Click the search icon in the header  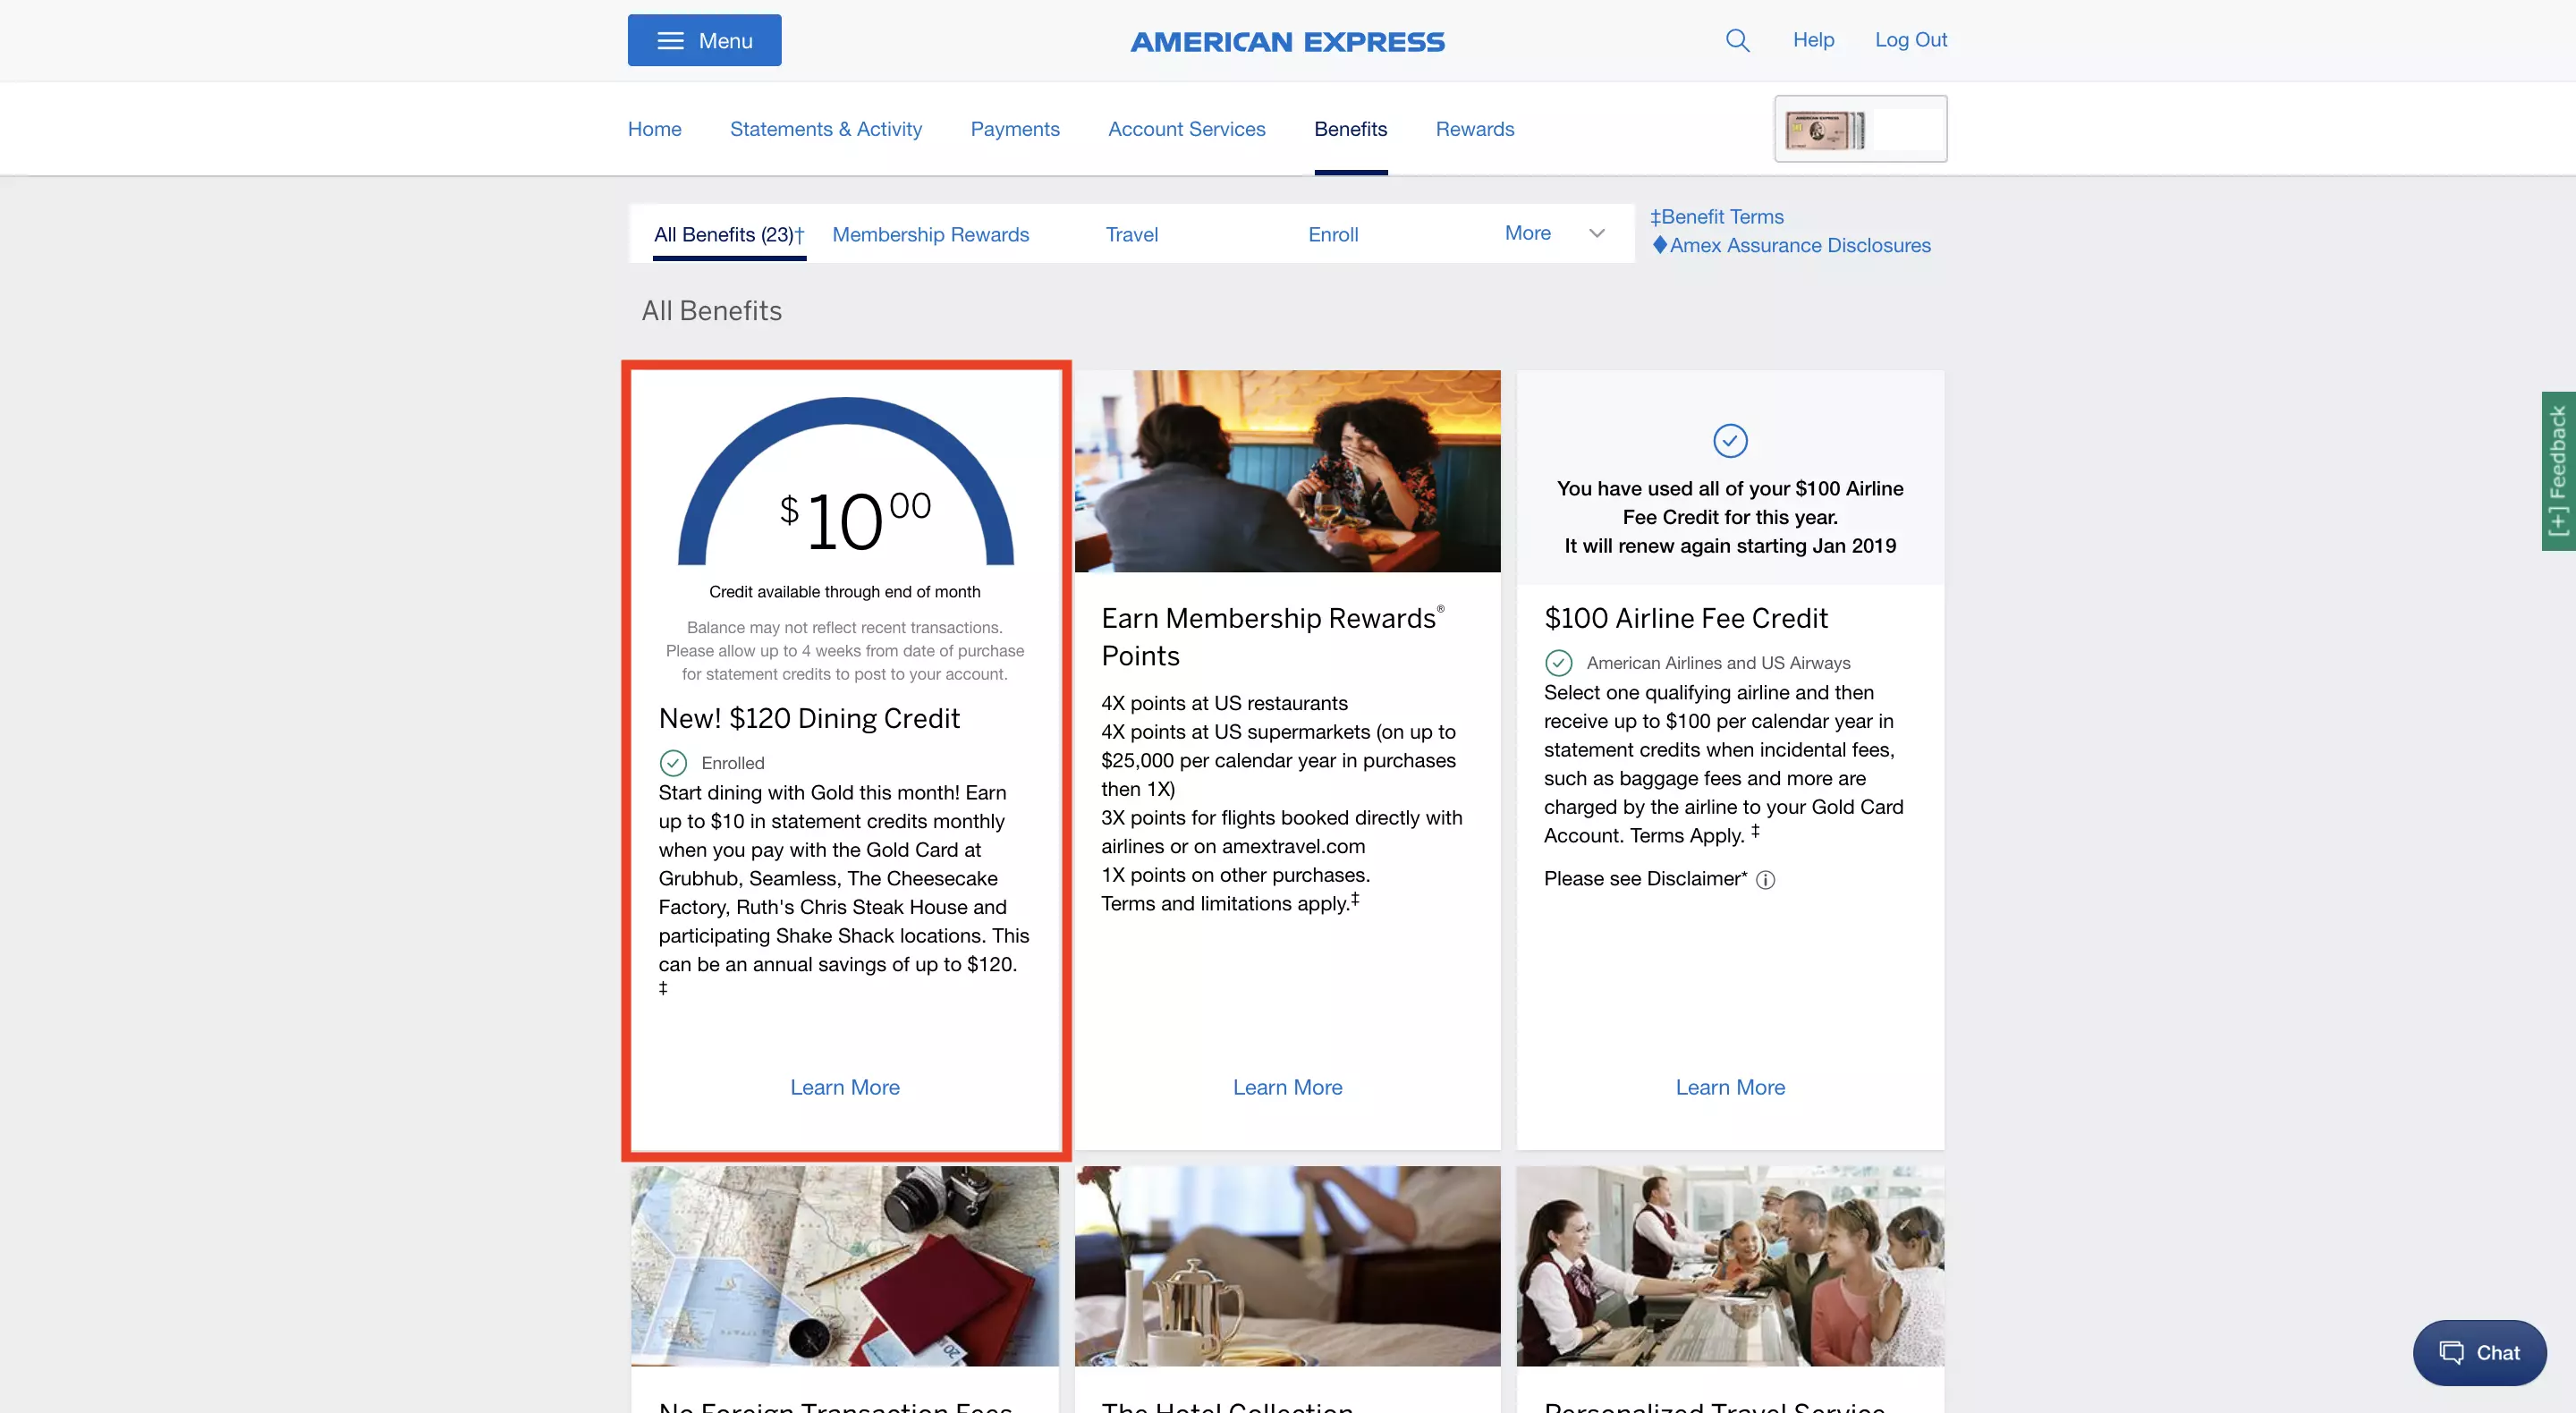tap(1734, 38)
